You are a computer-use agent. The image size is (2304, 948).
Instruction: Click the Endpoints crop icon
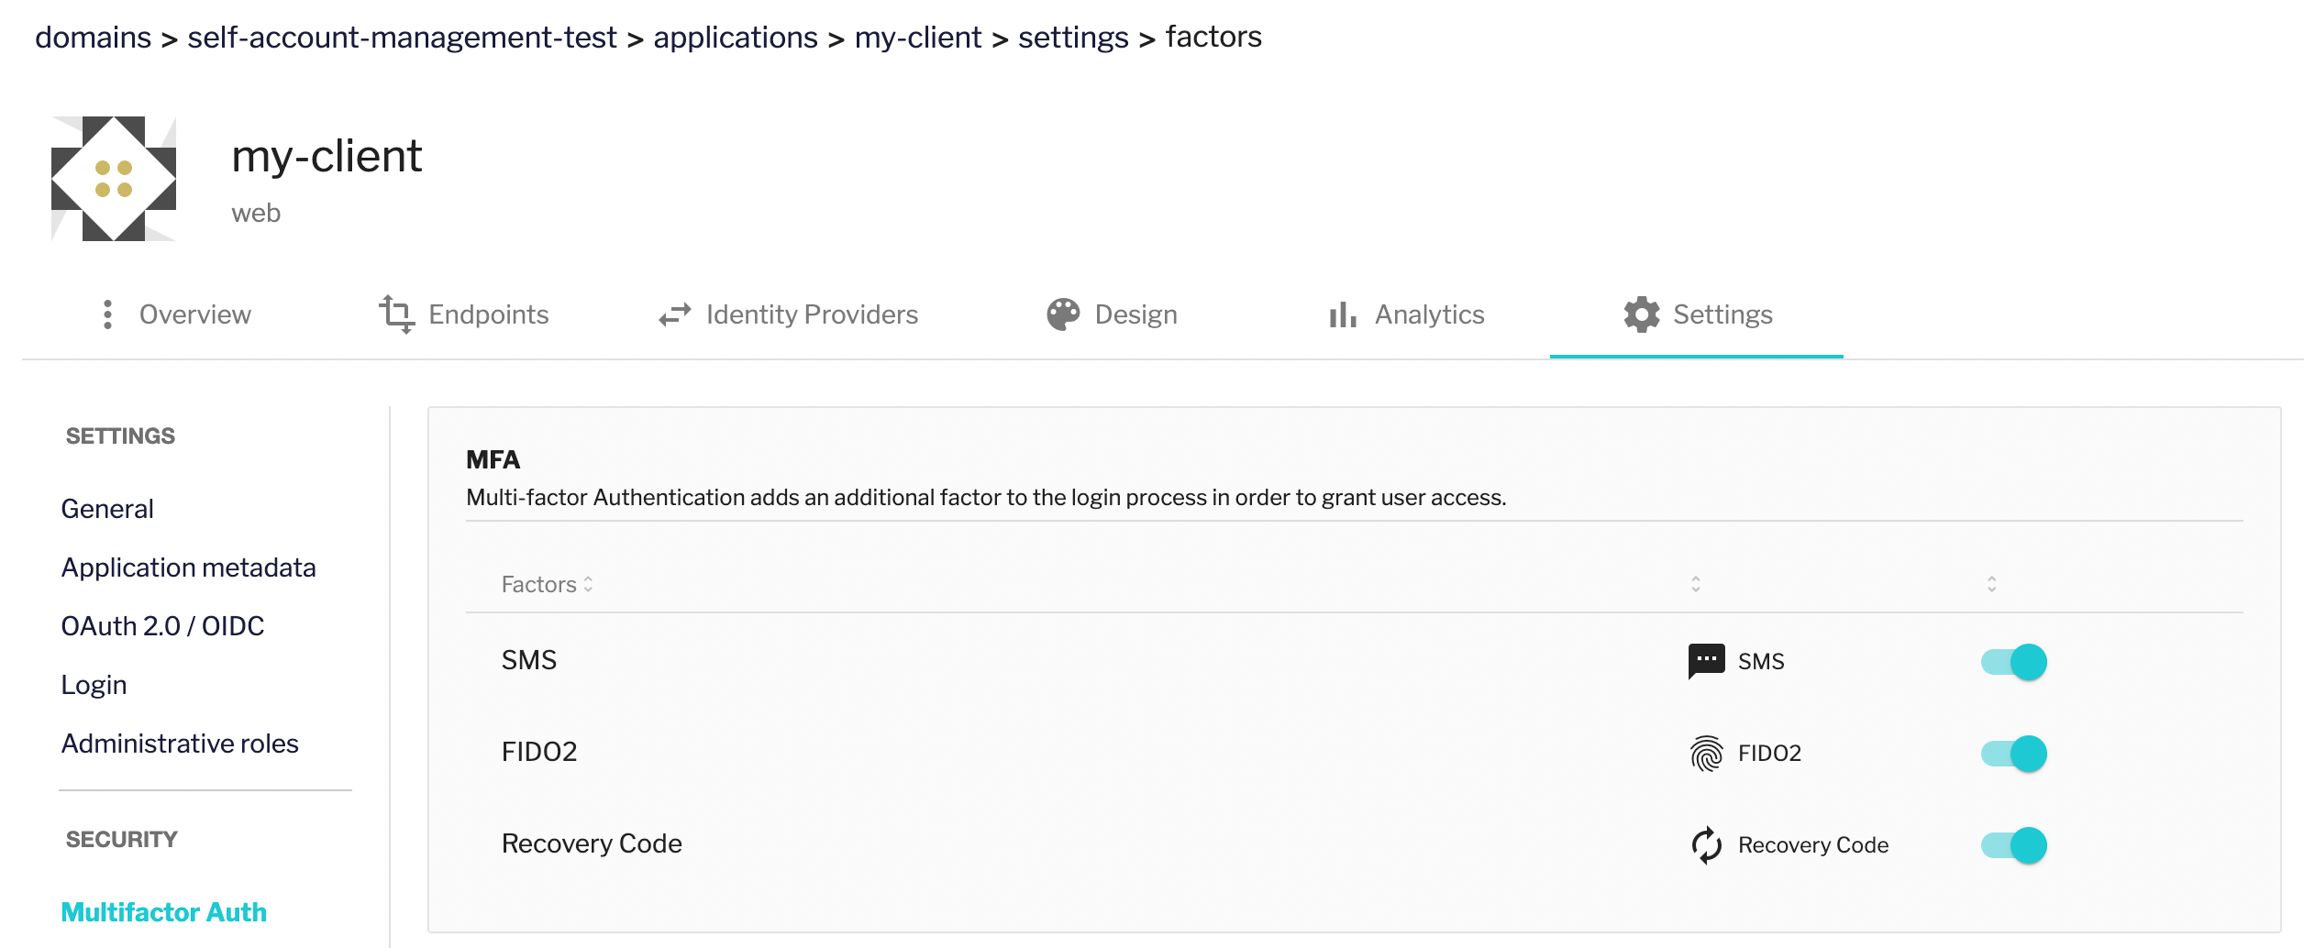(x=396, y=314)
